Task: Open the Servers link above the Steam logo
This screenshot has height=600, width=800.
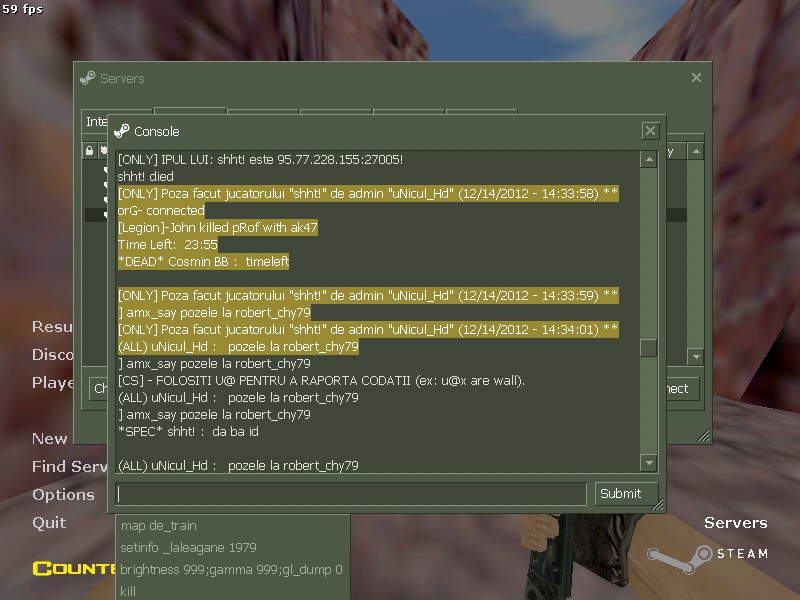Action: coord(735,523)
